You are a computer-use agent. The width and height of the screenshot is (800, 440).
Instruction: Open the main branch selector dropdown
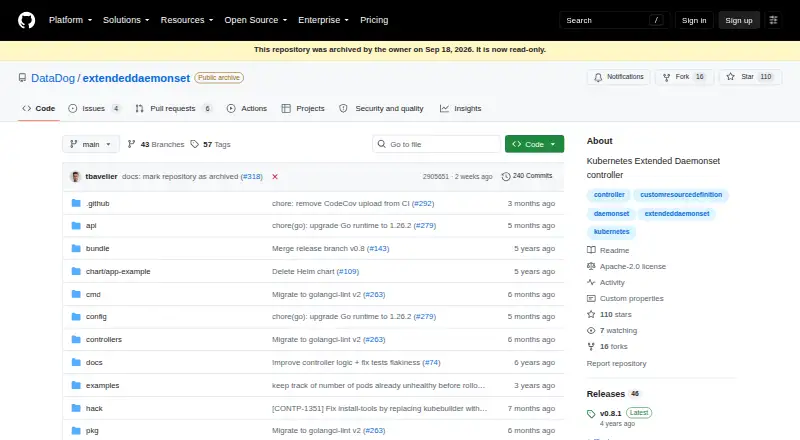tap(91, 144)
